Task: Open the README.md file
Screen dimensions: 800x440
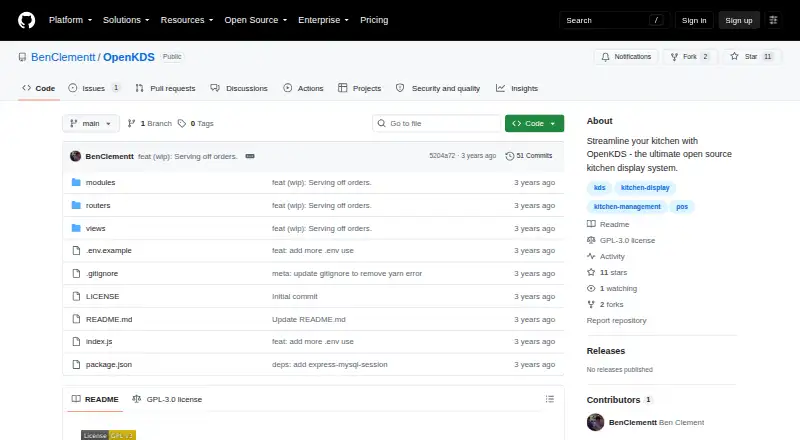Action: pyautogui.click(x=109, y=320)
